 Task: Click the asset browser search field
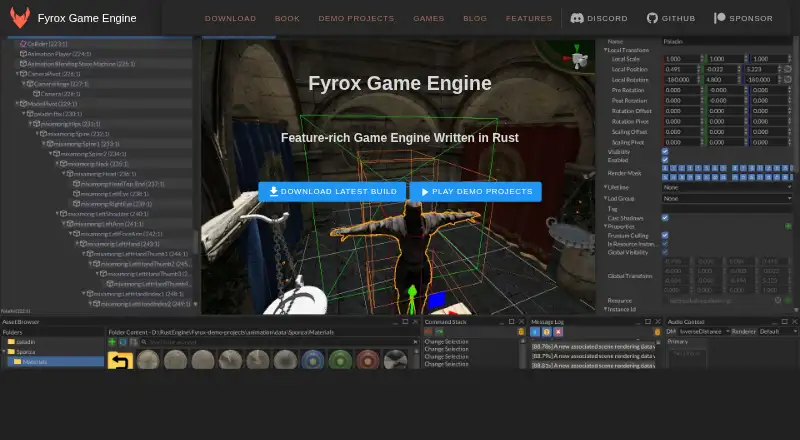[x=279, y=342]
